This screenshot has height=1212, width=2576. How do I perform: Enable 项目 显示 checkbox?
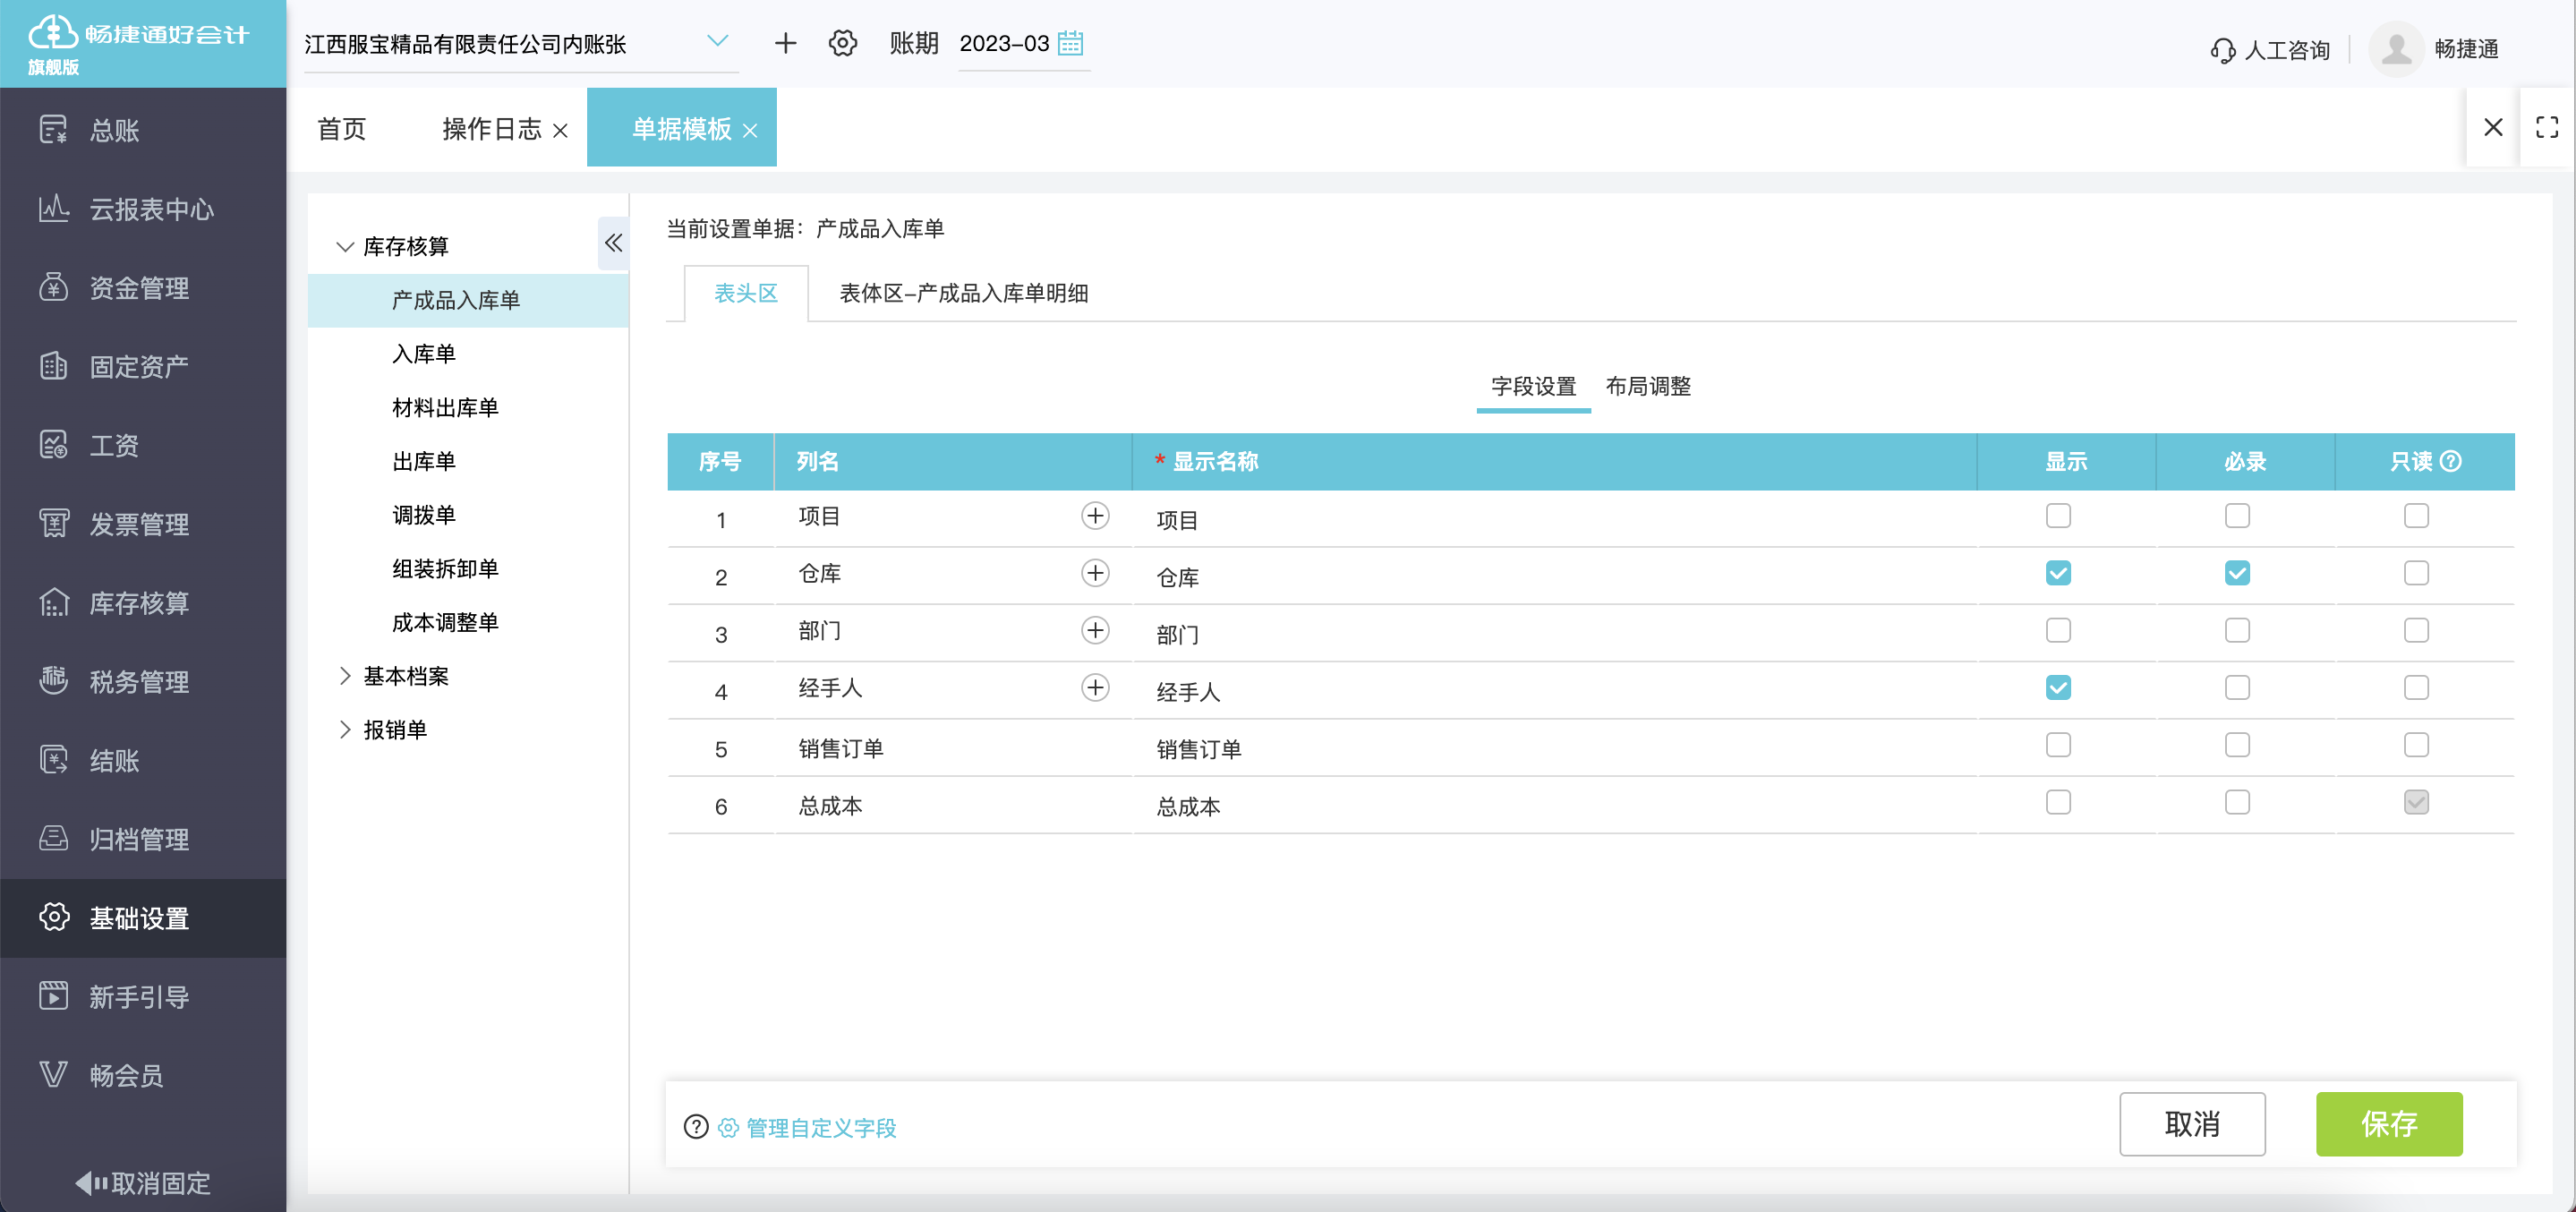(x=2059, y=516)
